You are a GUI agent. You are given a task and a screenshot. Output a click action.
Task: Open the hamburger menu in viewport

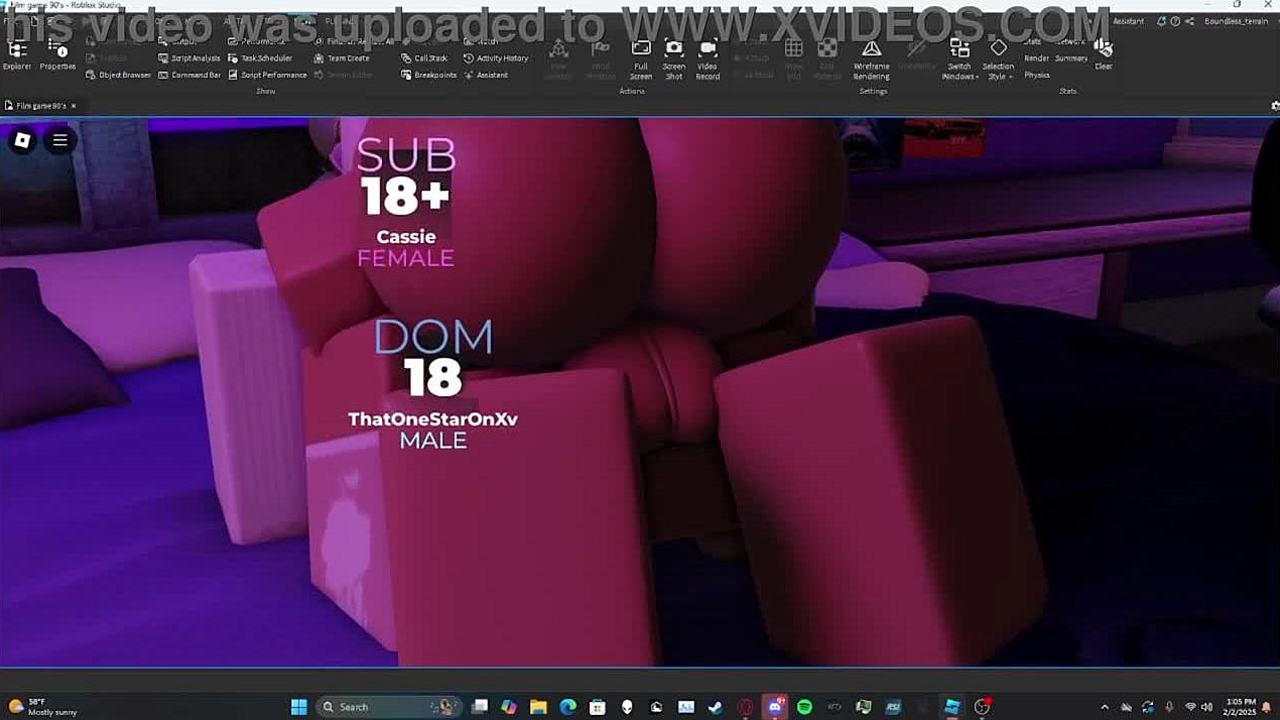(x=60, y=141)
